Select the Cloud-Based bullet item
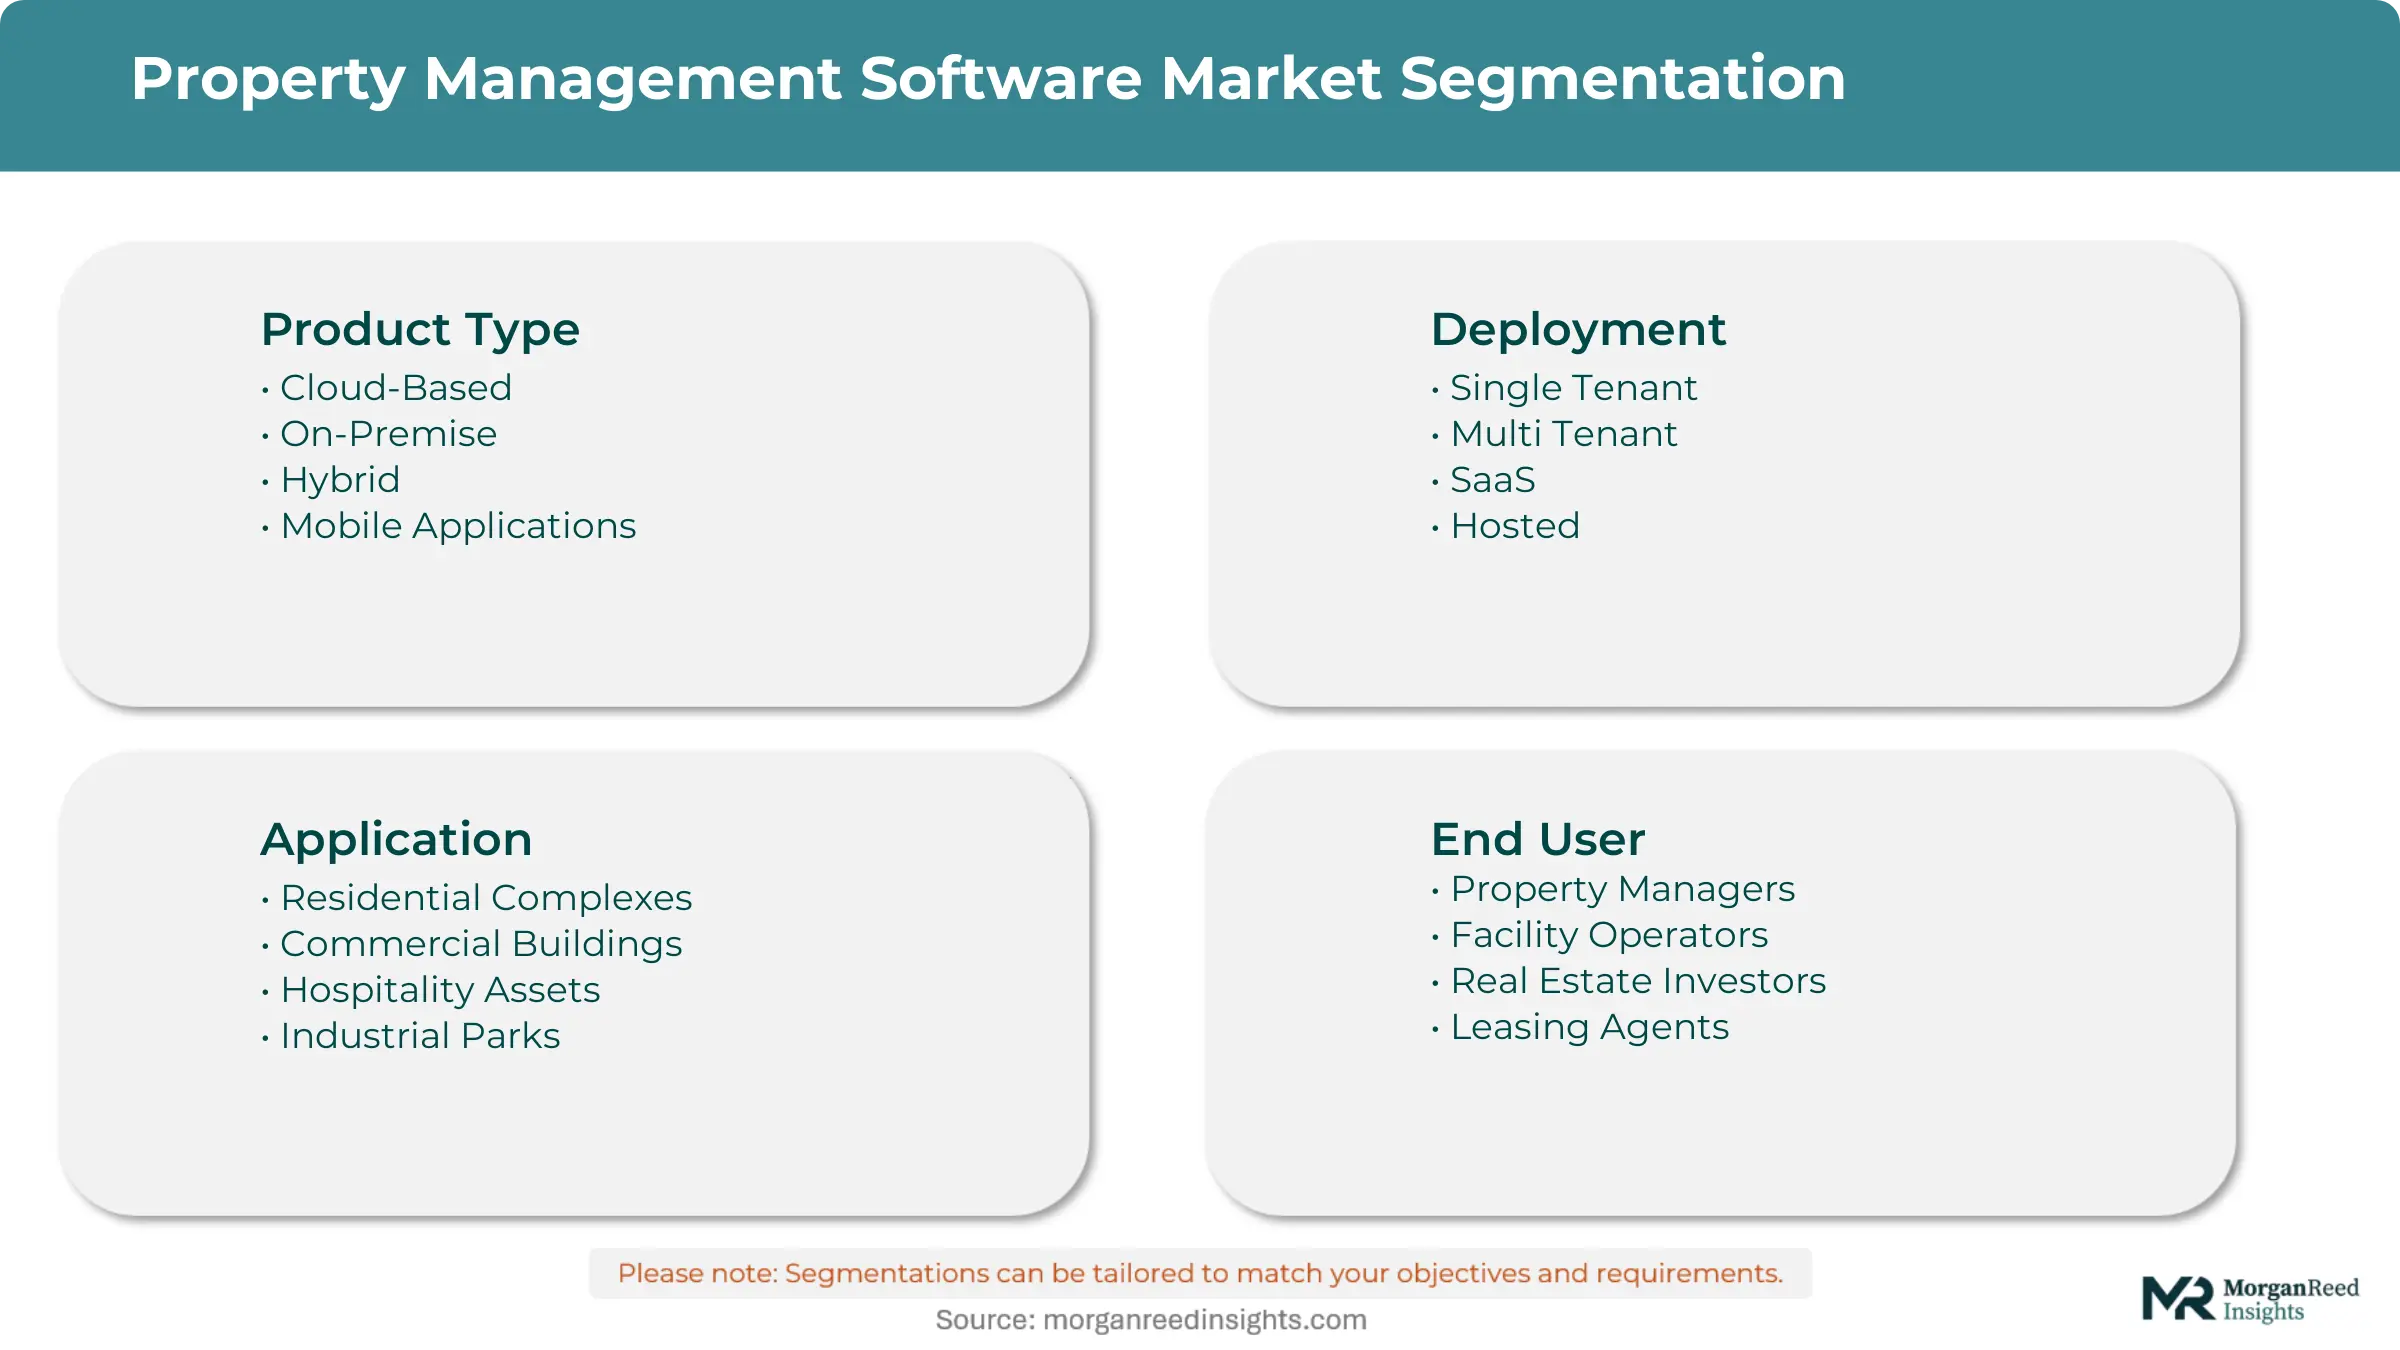2400x1350 pixels. (x=396, y=388)
